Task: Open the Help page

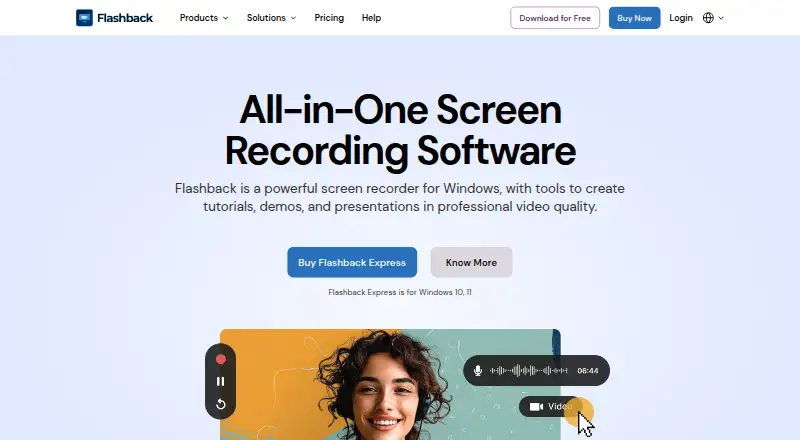Action: (371, 18)
